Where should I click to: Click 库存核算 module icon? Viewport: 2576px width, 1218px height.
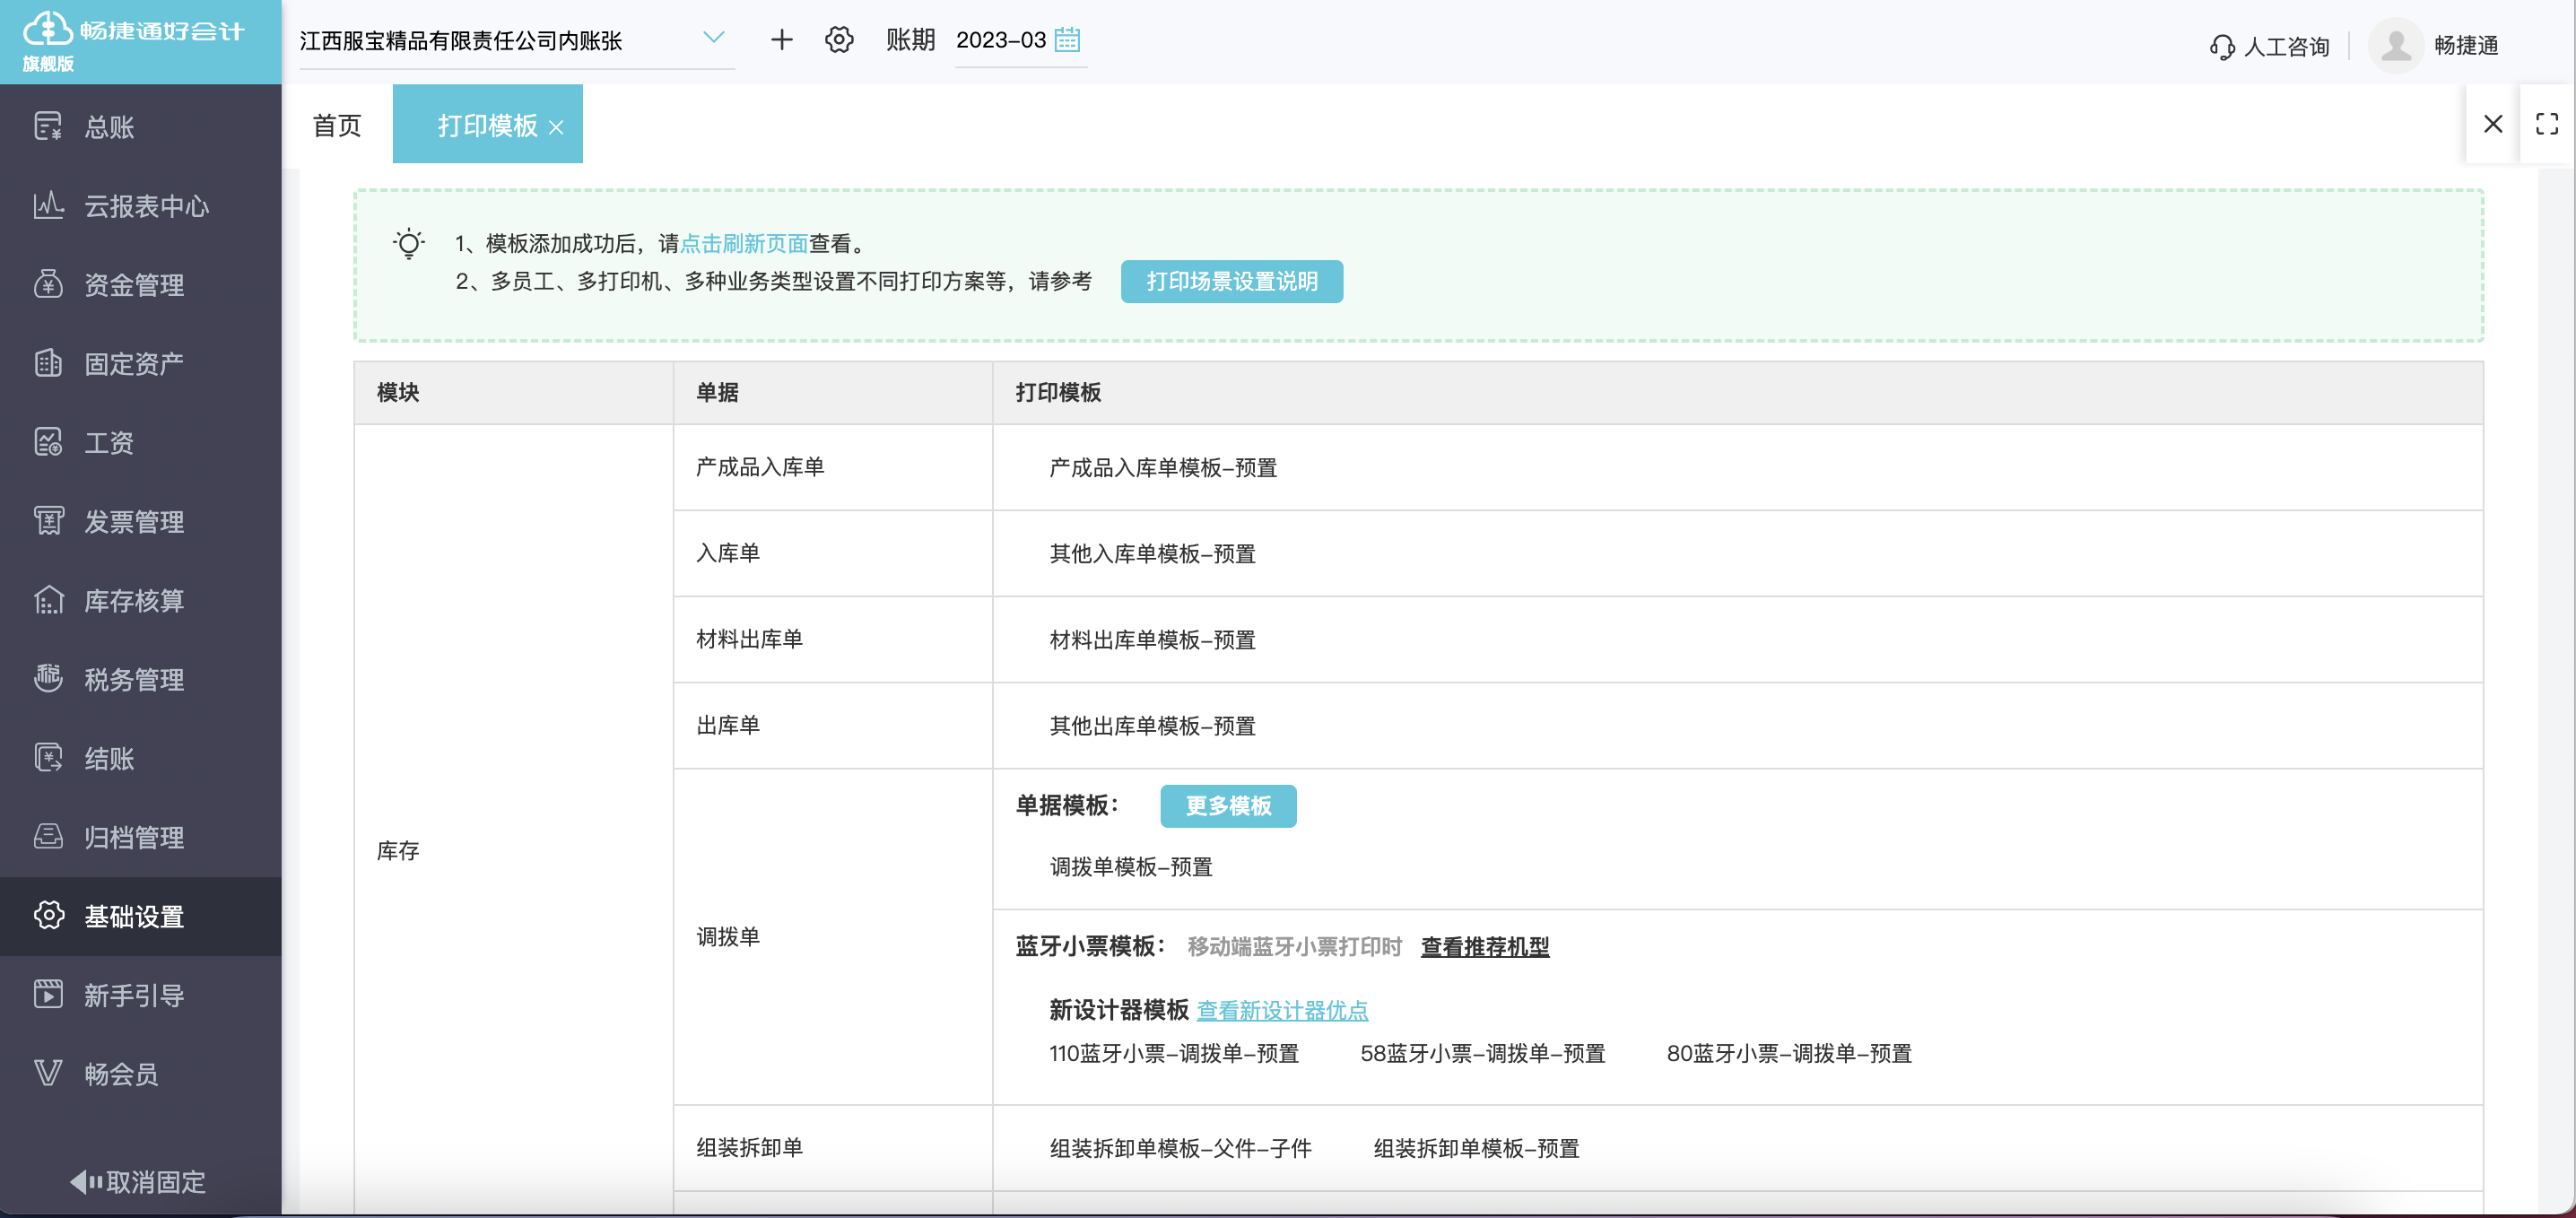[x=44, y=600]
